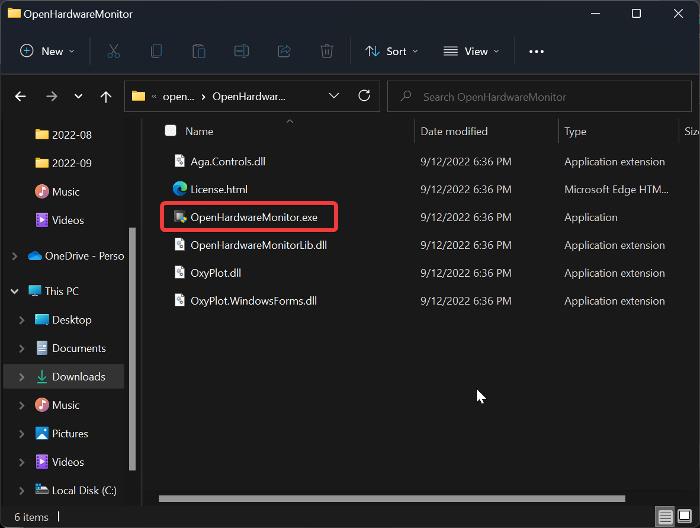
Task: Open the lower Videos folder under This PC
Action: 59,462
